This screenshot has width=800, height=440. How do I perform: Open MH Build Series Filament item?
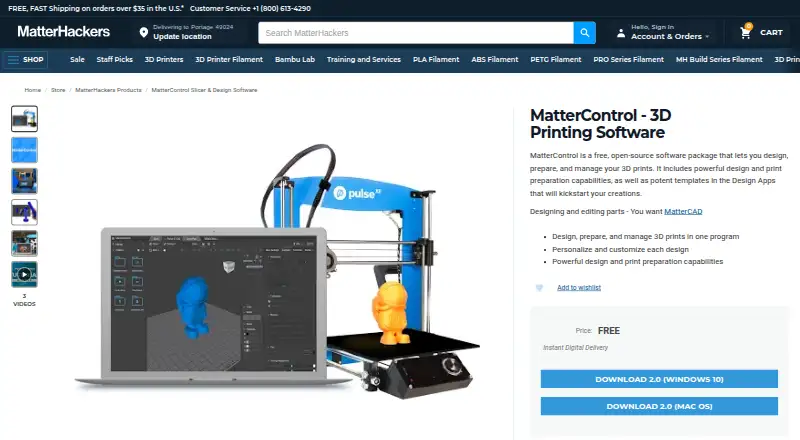click(x=719, y=60)
